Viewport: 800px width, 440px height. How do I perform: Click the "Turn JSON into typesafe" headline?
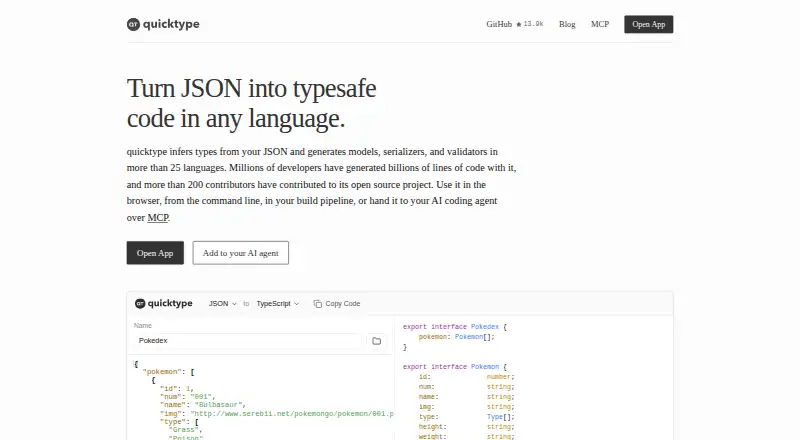(x=252, y=88)
